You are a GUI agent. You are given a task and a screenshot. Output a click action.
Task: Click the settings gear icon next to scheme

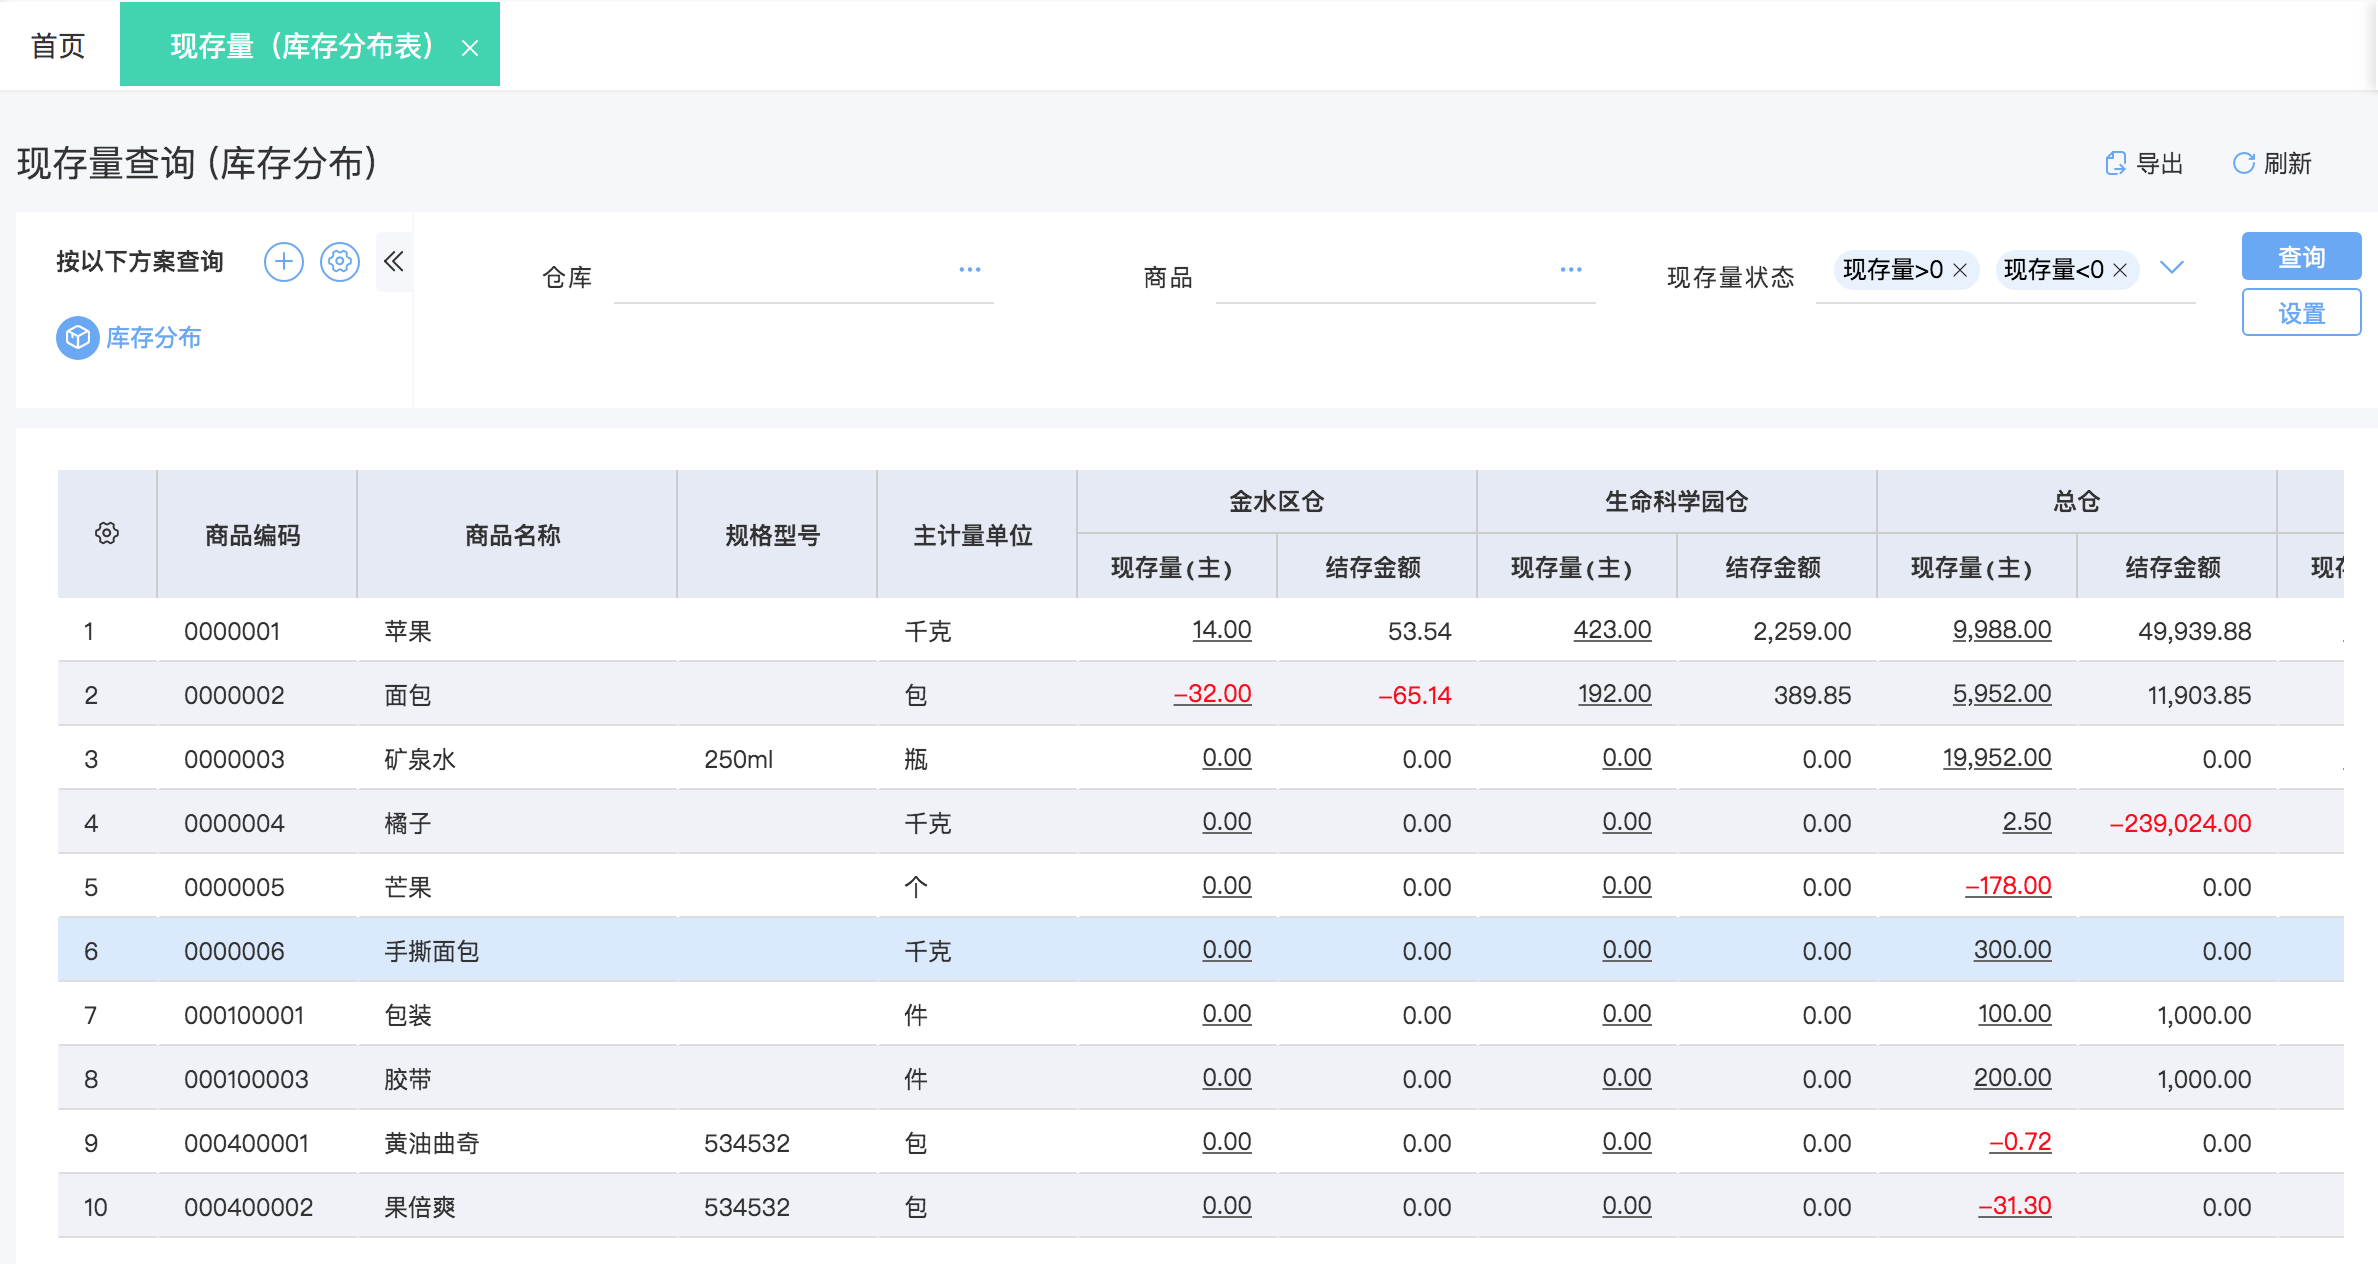tap(338, 263)
